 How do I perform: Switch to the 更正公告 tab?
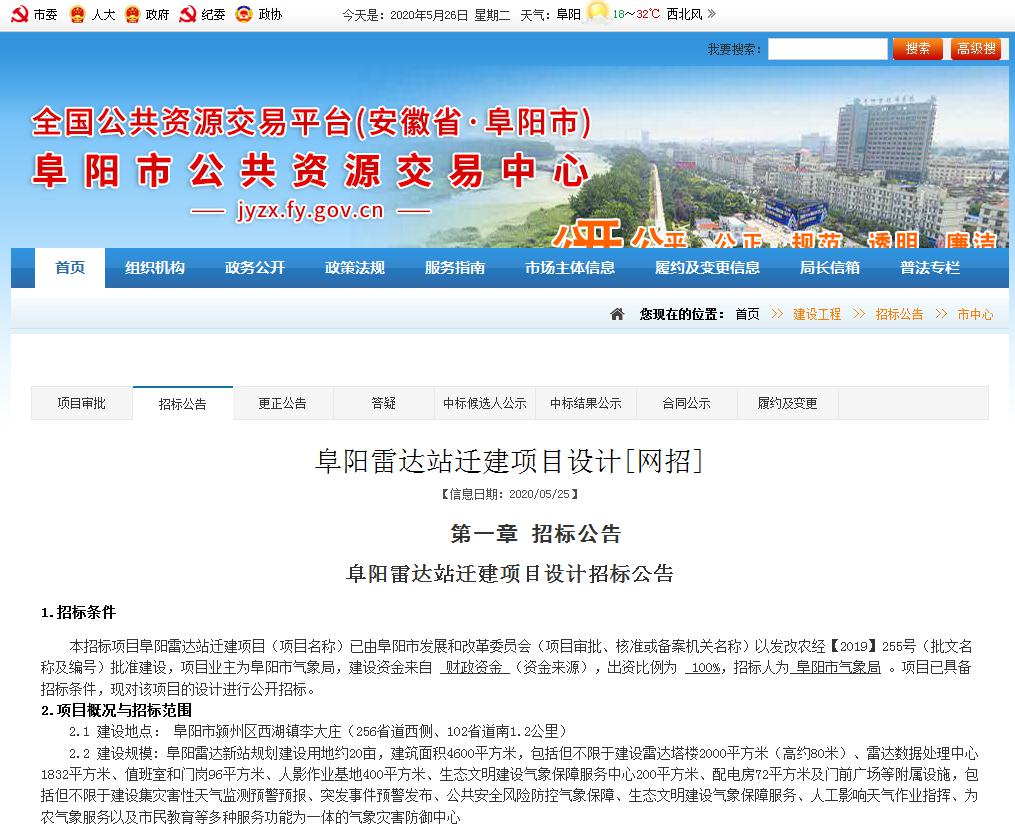[x=282, y=403]
